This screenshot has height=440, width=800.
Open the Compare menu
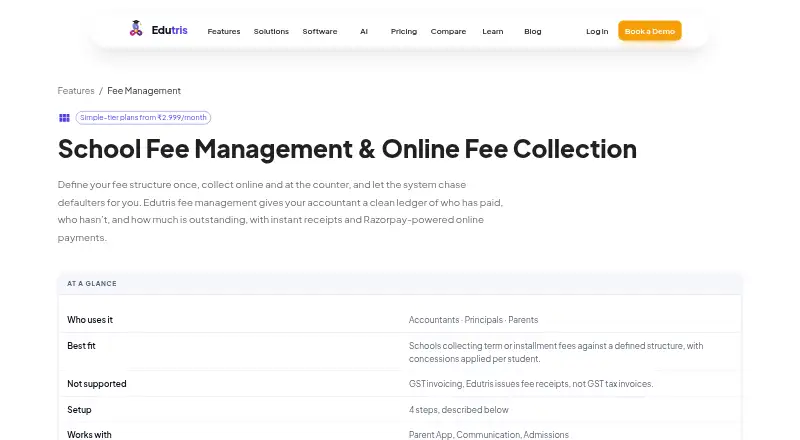pyautogui.click(x=448, y=31)
